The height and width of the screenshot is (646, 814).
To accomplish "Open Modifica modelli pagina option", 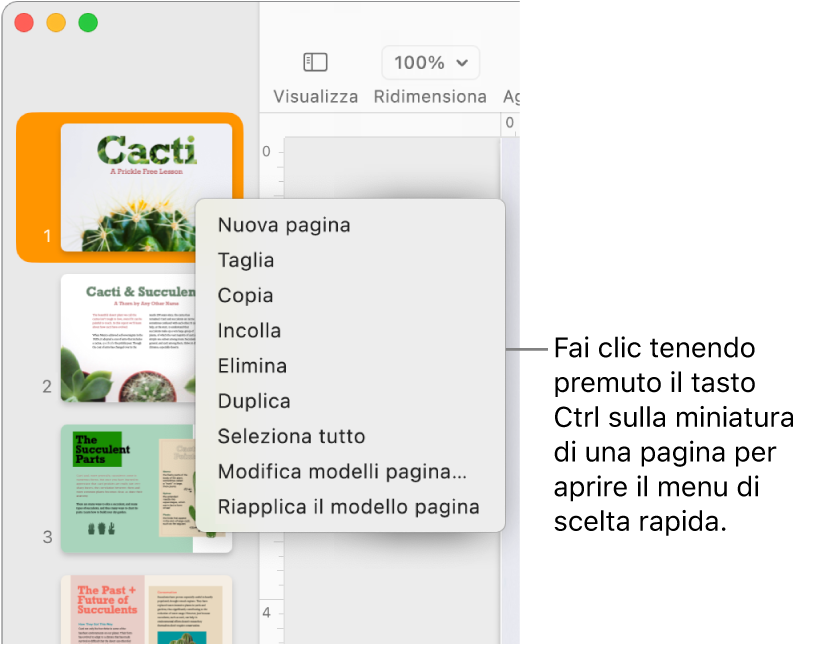I will (341, 471).
